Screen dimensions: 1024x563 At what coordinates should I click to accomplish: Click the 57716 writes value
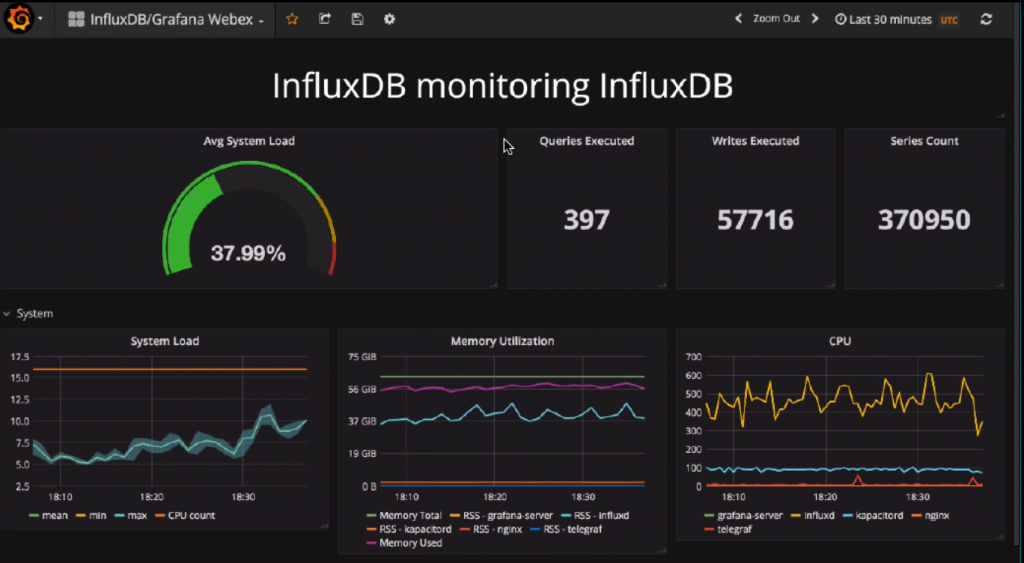pos(756,219)
